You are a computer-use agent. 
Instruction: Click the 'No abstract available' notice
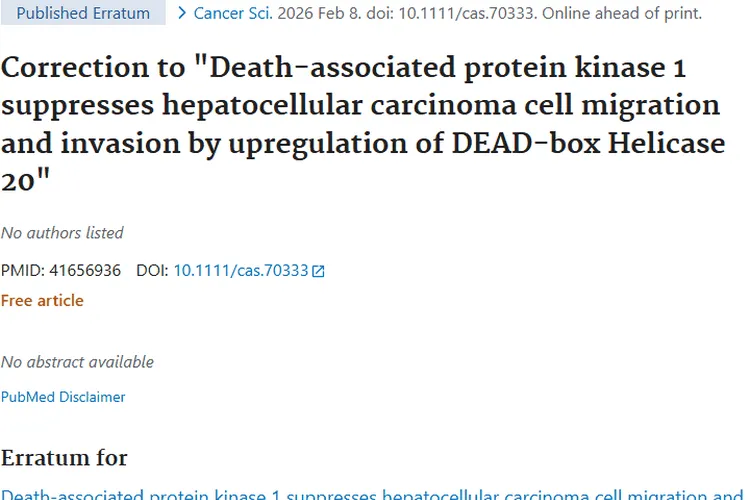coord(77,362)
